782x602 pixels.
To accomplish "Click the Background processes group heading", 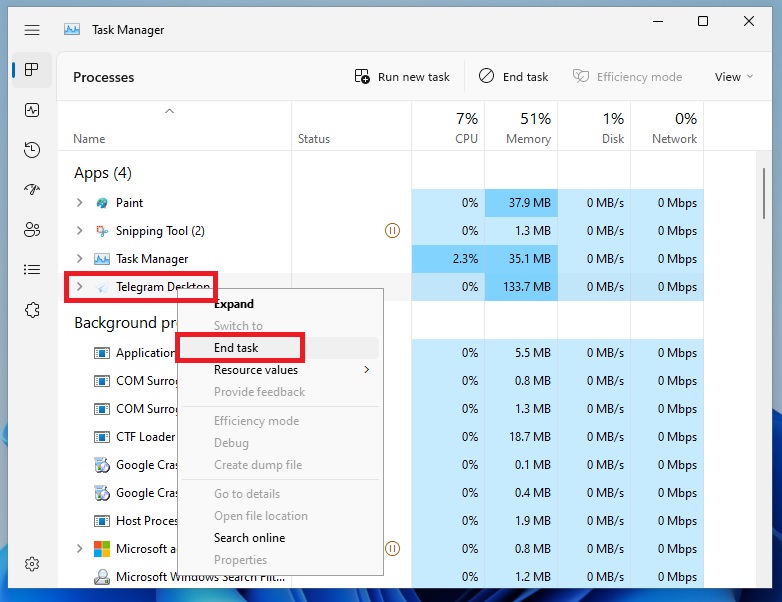I will pos(125,323).
